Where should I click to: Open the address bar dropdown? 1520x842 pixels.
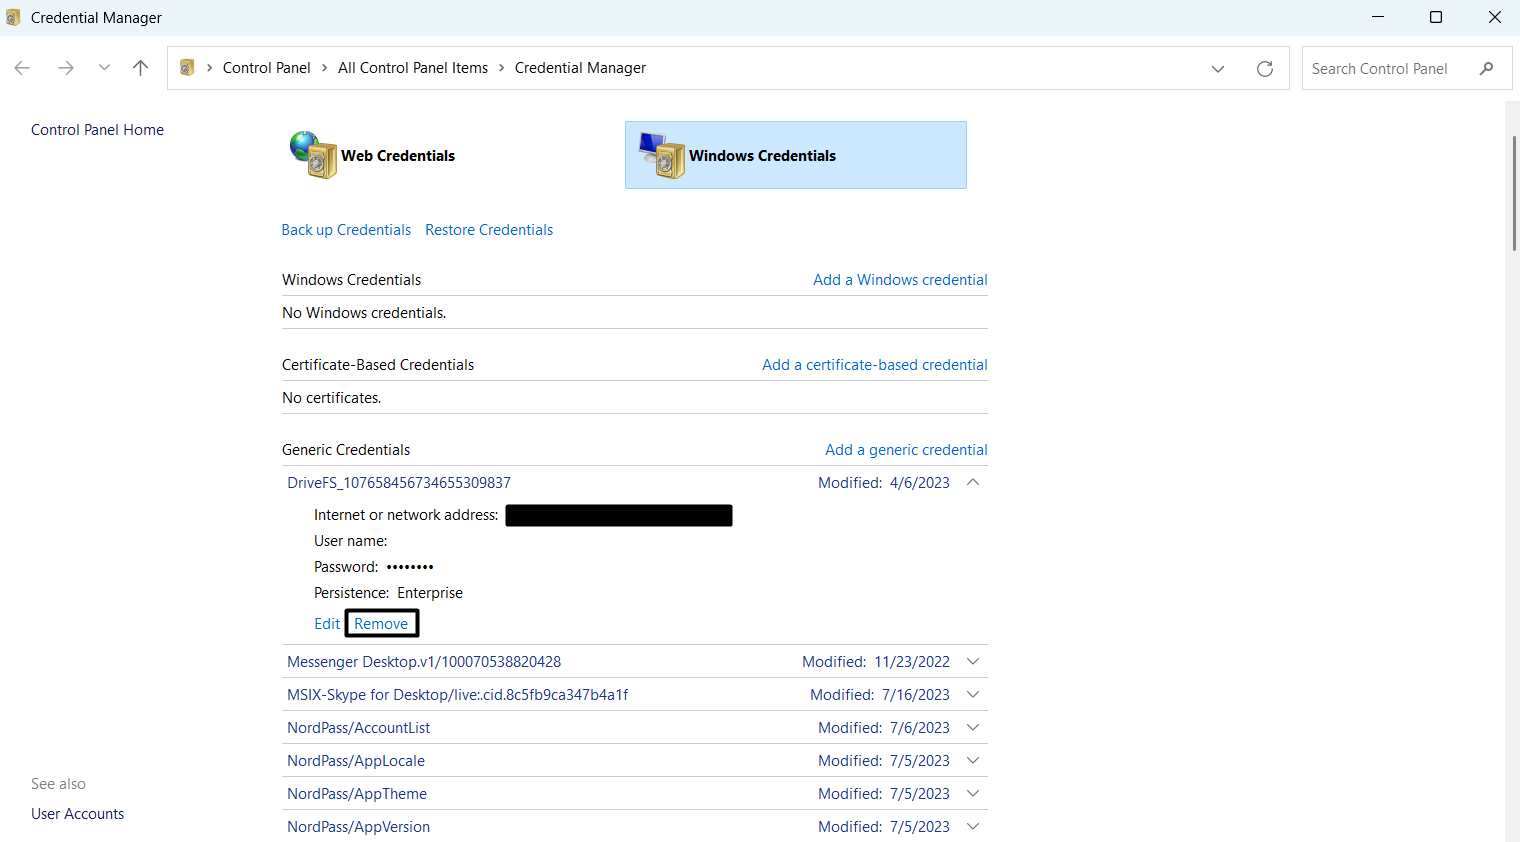1218,68
